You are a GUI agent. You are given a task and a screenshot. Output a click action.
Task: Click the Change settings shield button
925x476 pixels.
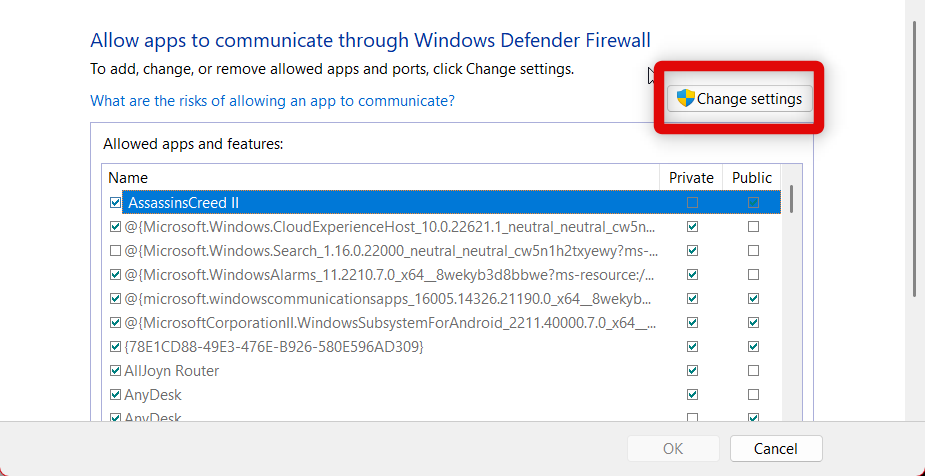(x=739, y=99)
